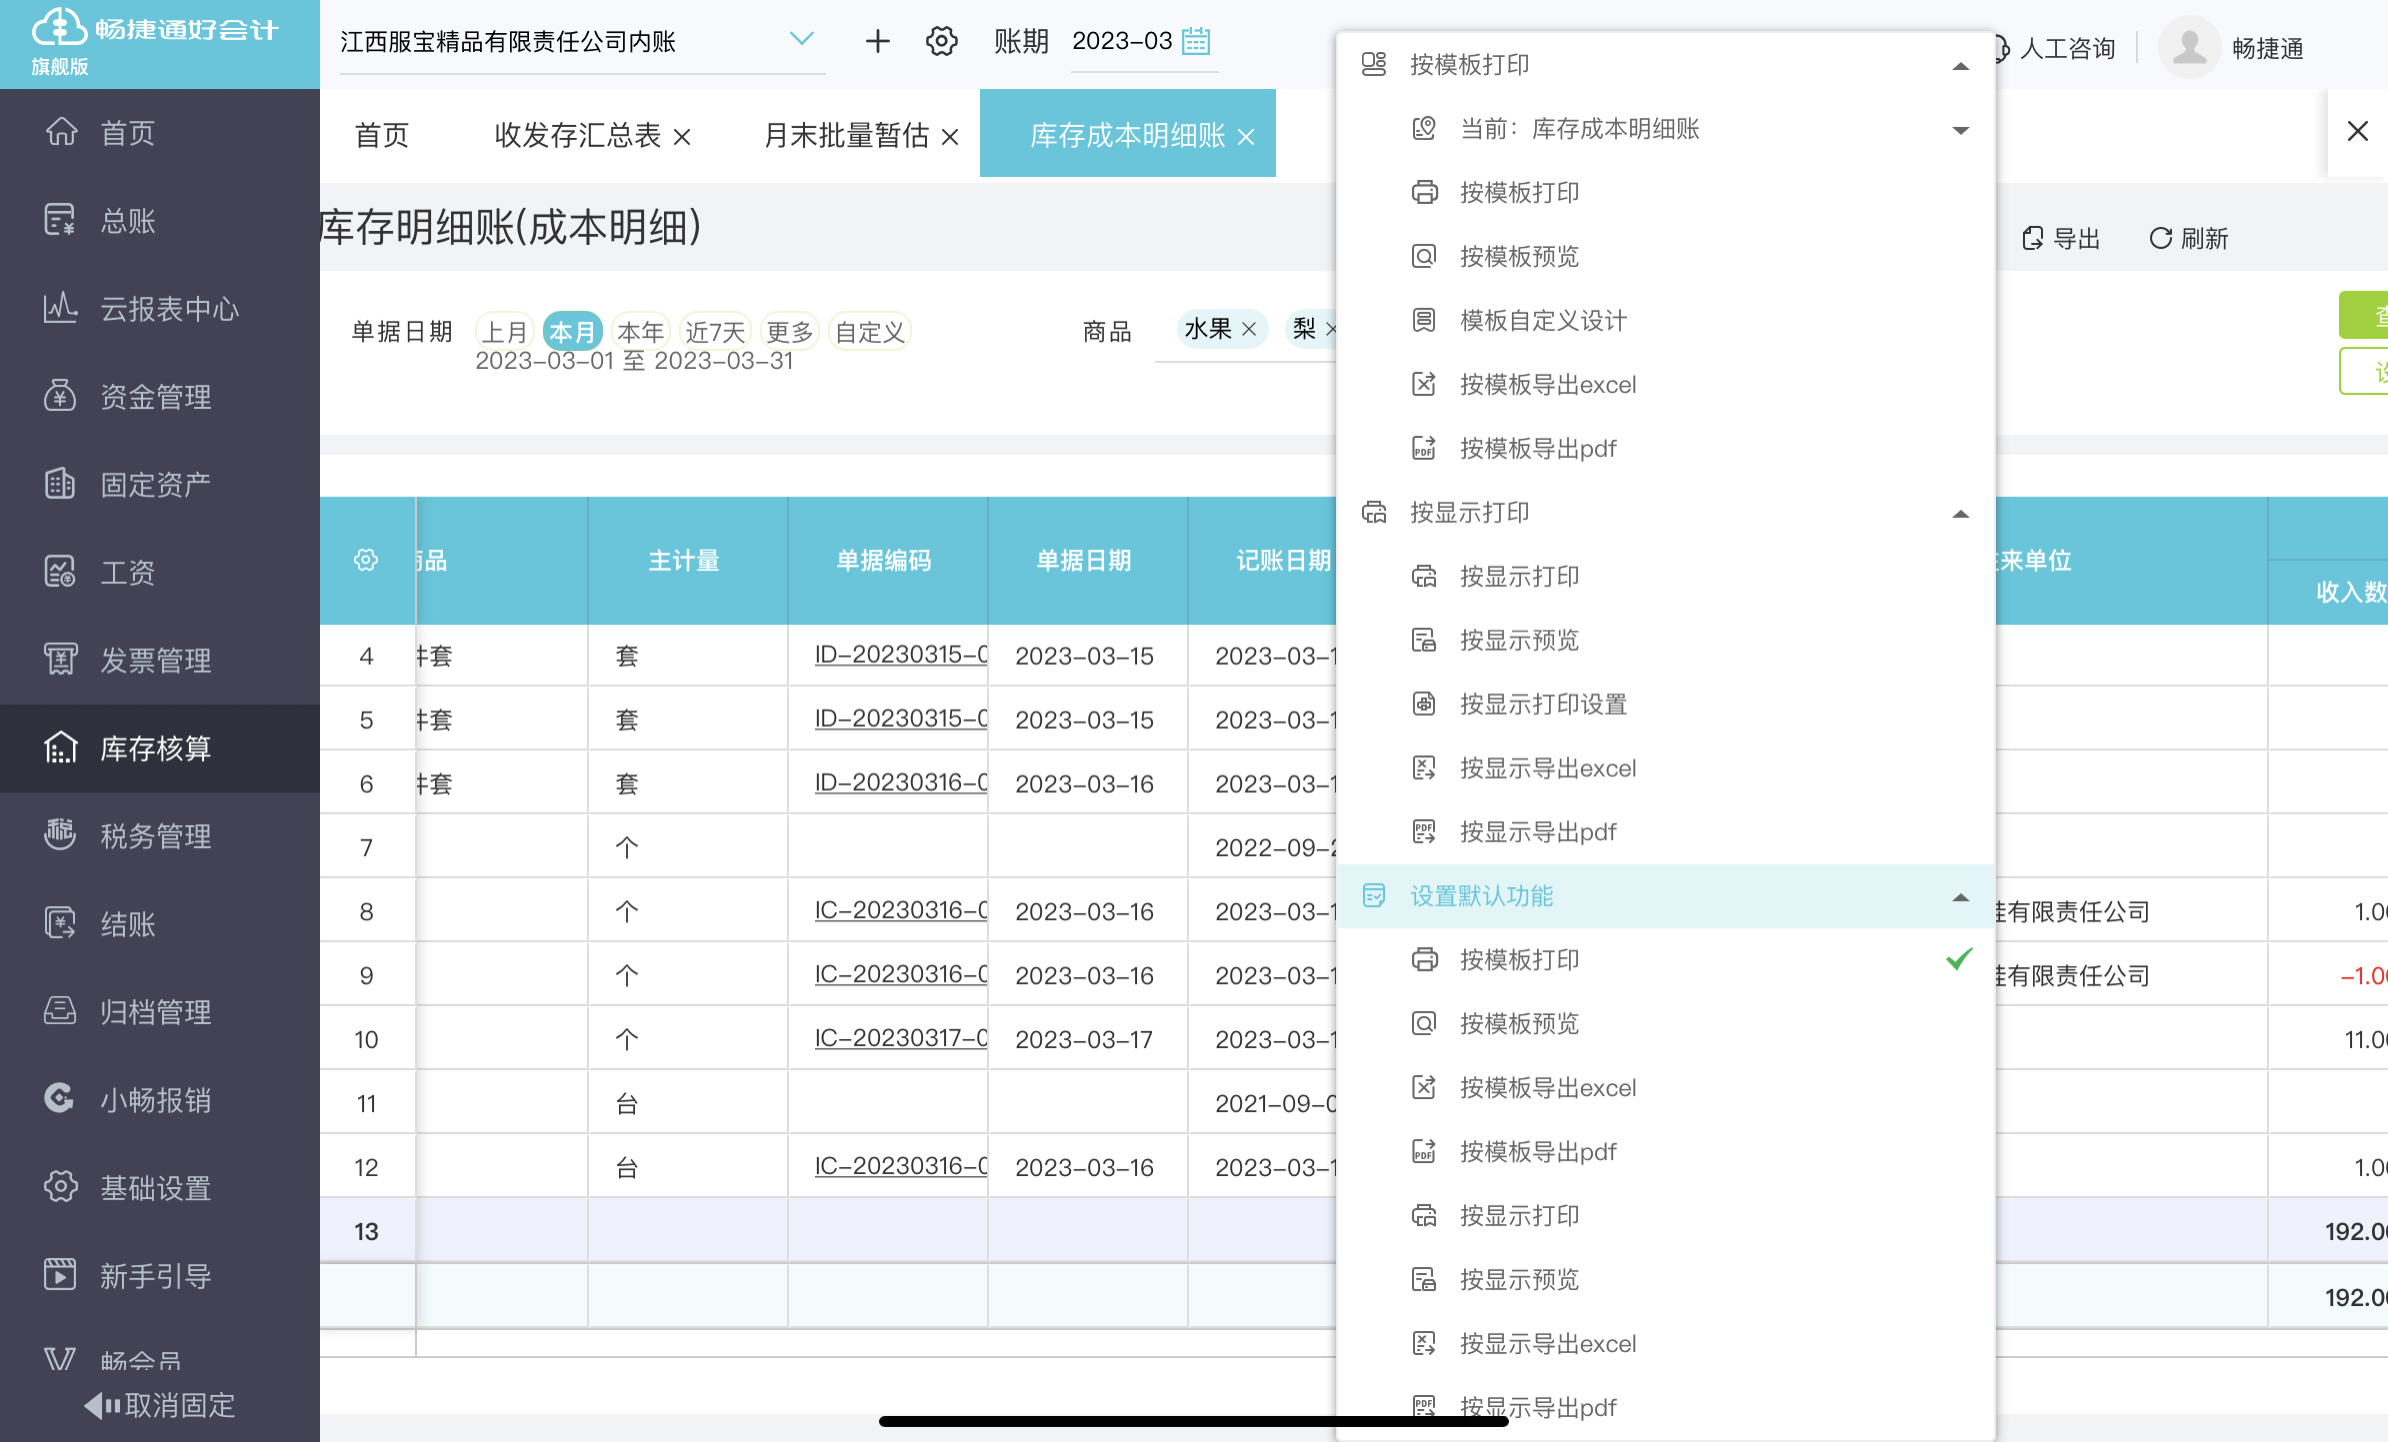The height and width of the screenshot is (1442, 2388).
Task: Click the 按模板打印 print icon
Action: click(x=1424, y=191)
